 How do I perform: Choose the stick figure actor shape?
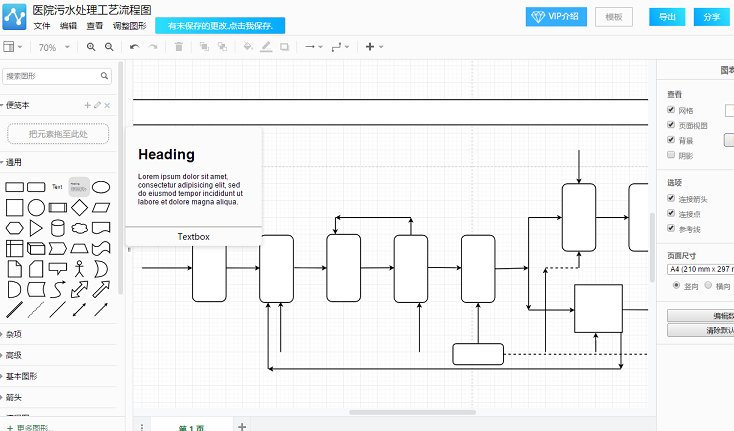(x=79, y=269)
